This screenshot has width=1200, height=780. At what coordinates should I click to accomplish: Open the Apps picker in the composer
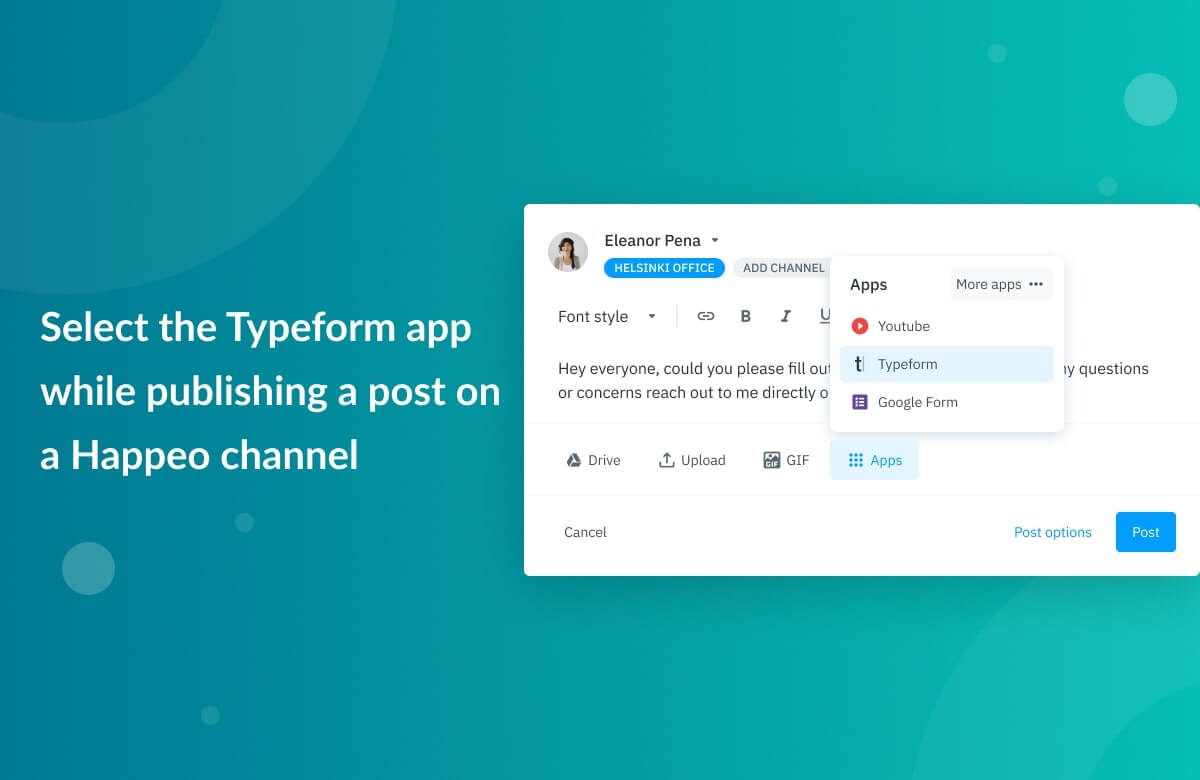click(874, 460)
